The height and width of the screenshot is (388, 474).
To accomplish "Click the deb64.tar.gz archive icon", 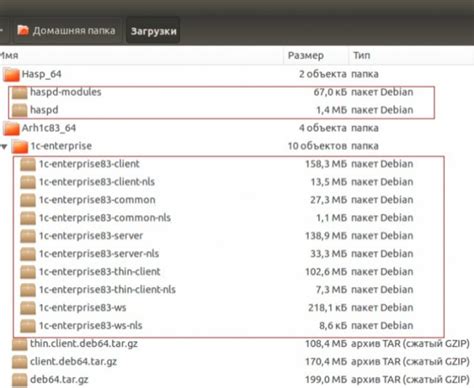I will 19,380.
